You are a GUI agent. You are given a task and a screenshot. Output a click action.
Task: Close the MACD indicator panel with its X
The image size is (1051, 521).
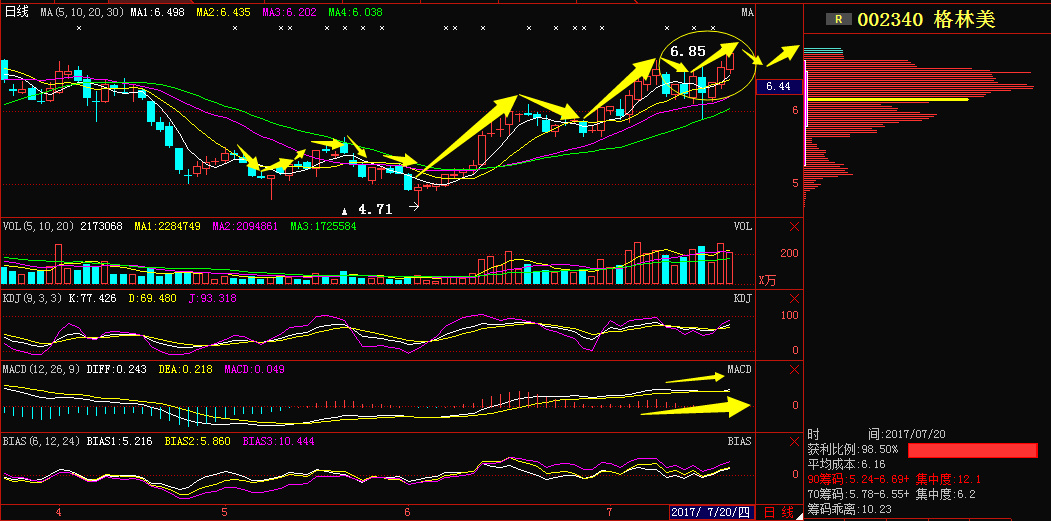click(x=794, y=371)
